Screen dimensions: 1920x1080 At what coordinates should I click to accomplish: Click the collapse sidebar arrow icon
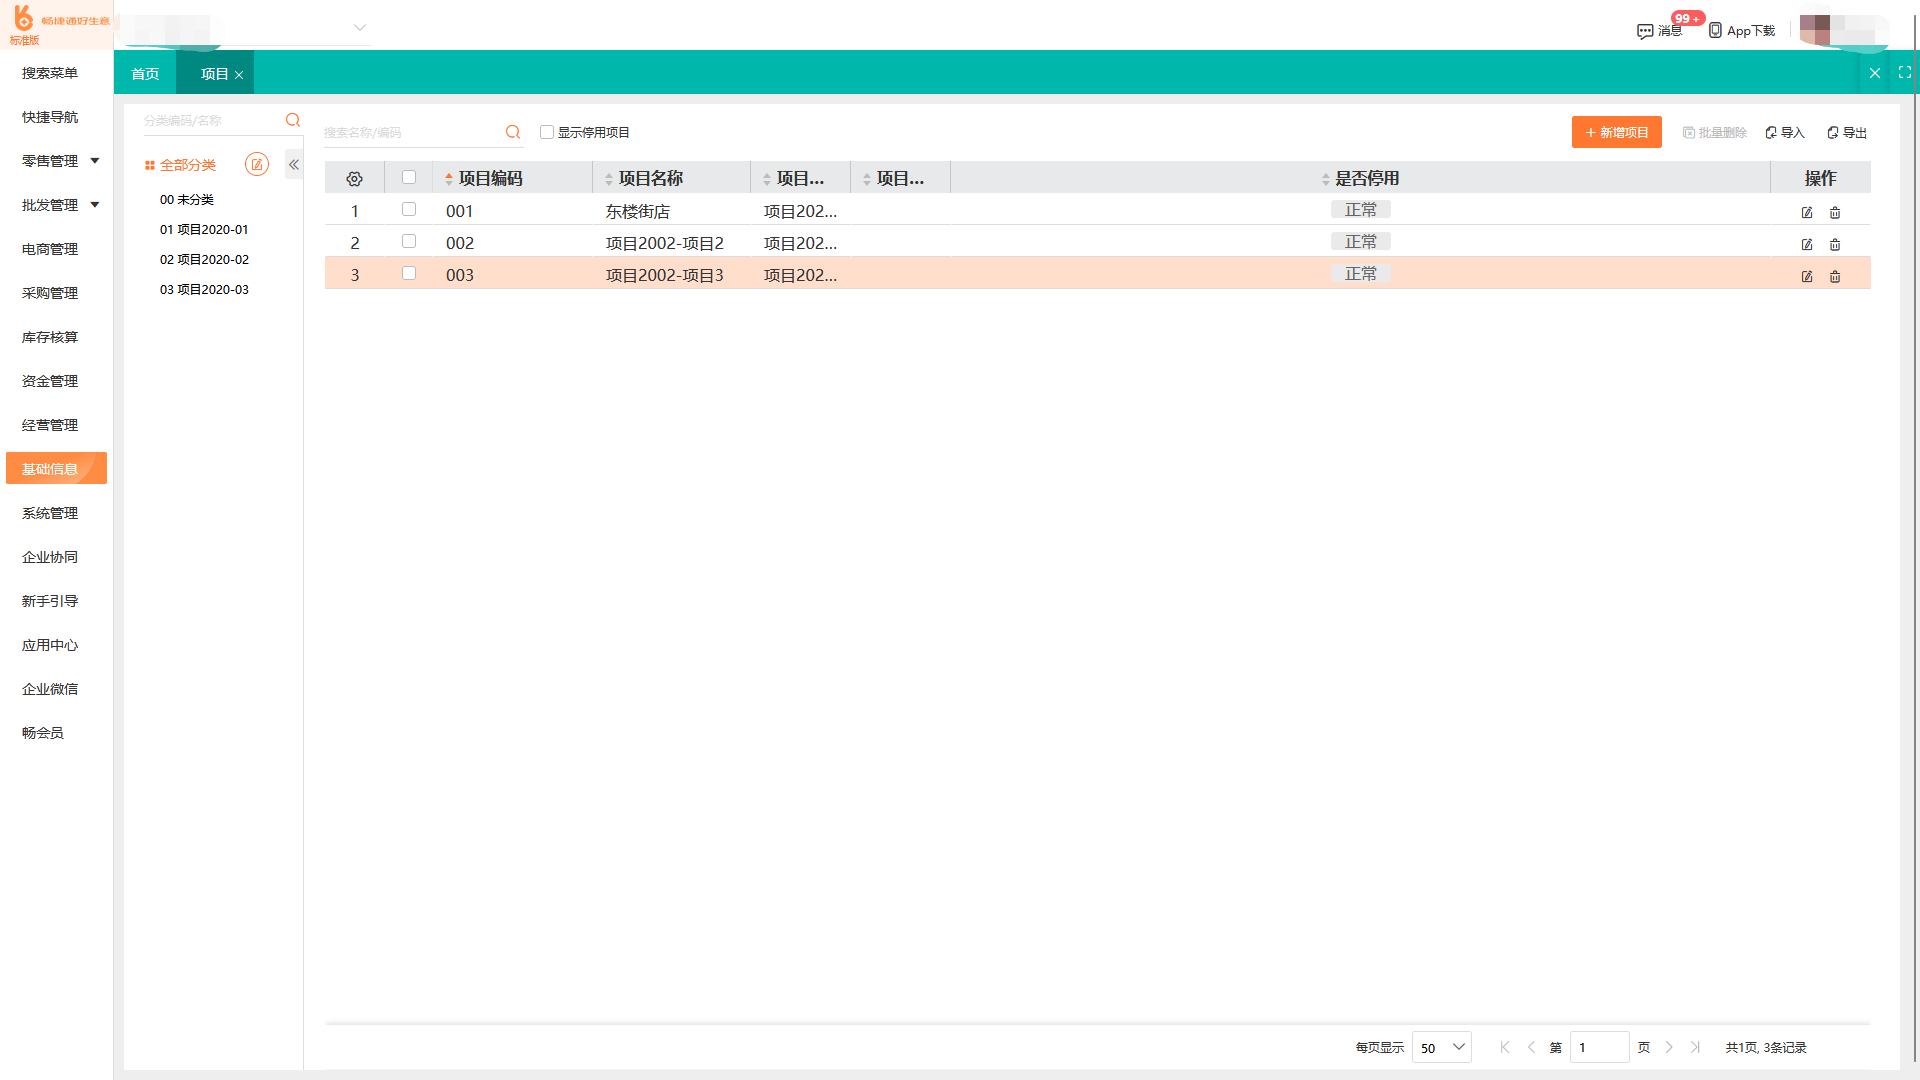[x=294, y=164]
